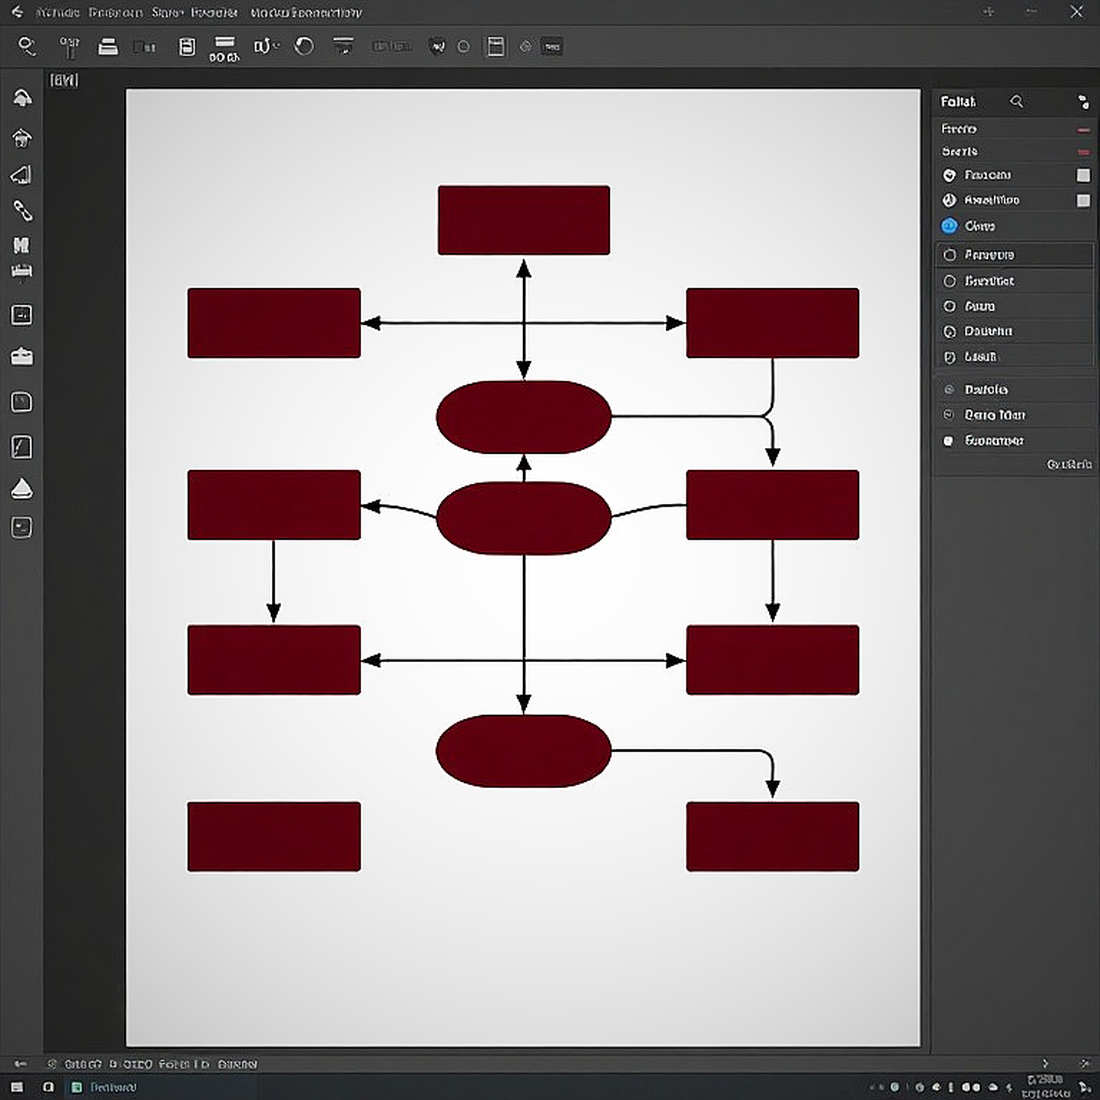The width and height of the screenshot is (1100, 1100).
Task: Click the small tab label above the canvas corner
Action: (64, 81)
